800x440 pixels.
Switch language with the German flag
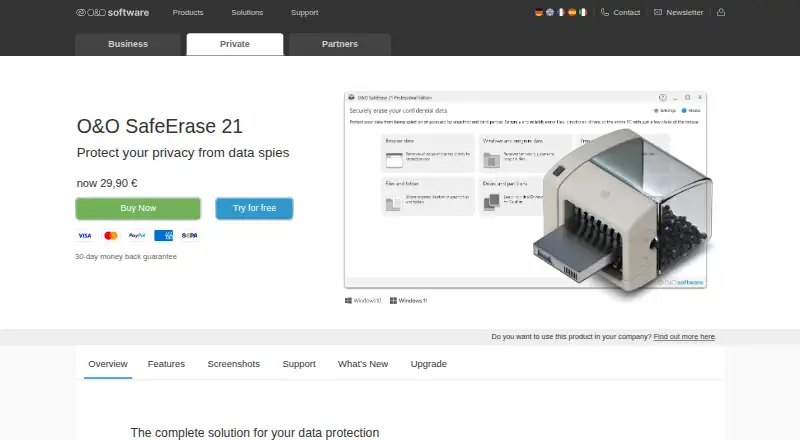538,12
